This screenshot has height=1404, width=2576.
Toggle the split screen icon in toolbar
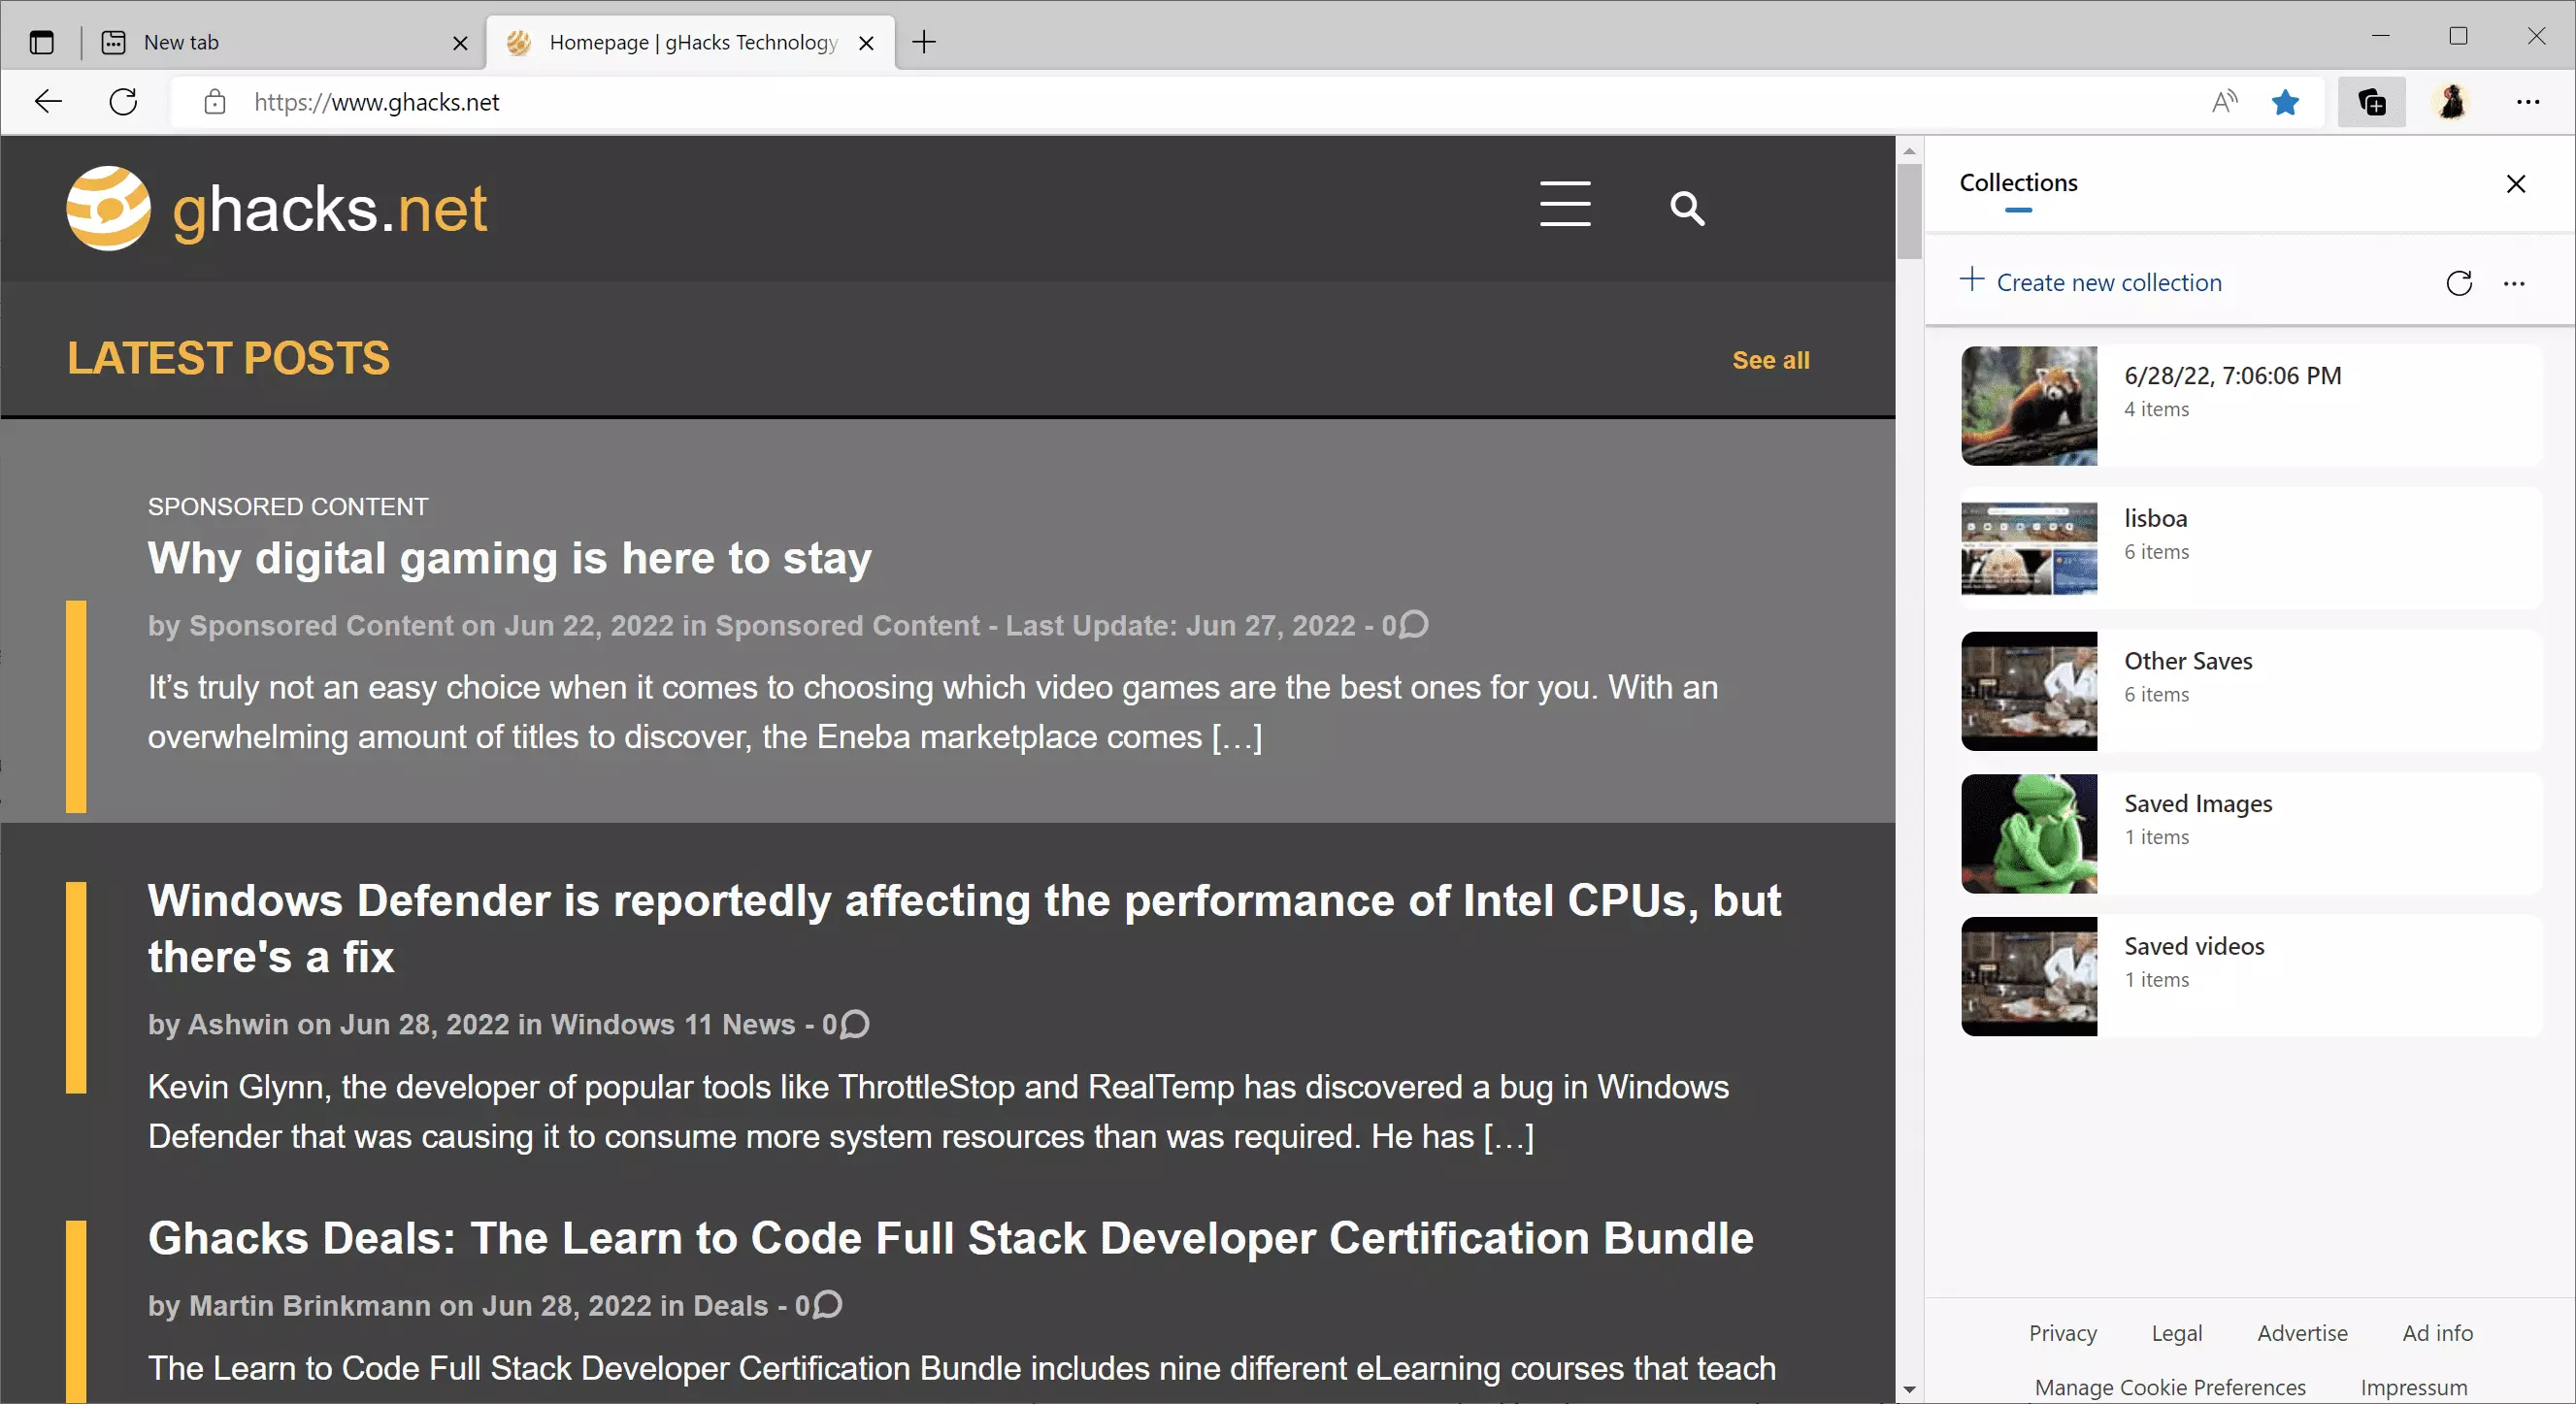click(2372, 102)
